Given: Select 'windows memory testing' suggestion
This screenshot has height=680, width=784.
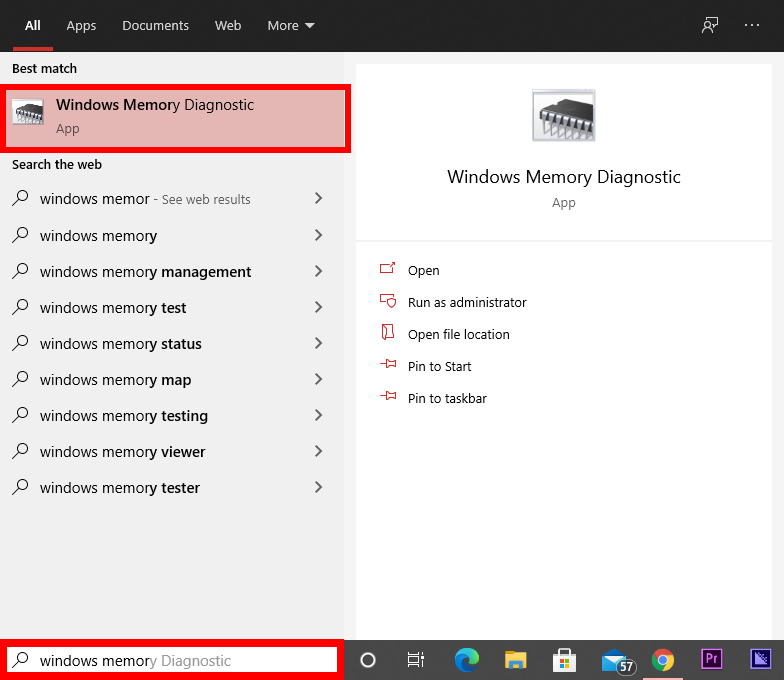Looking at the screenshot, I should tap(124, 416).
